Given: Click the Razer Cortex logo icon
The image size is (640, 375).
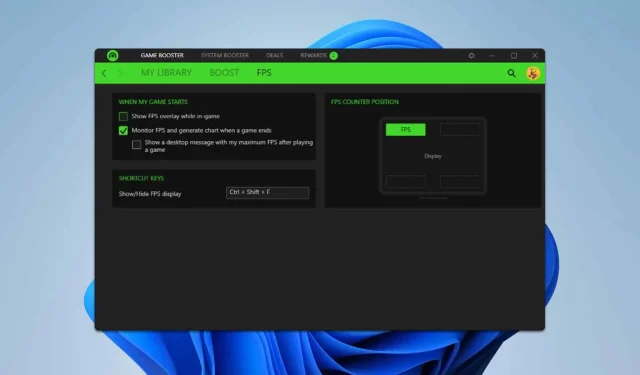Looking at the screenshot, I should click(113, 55).
